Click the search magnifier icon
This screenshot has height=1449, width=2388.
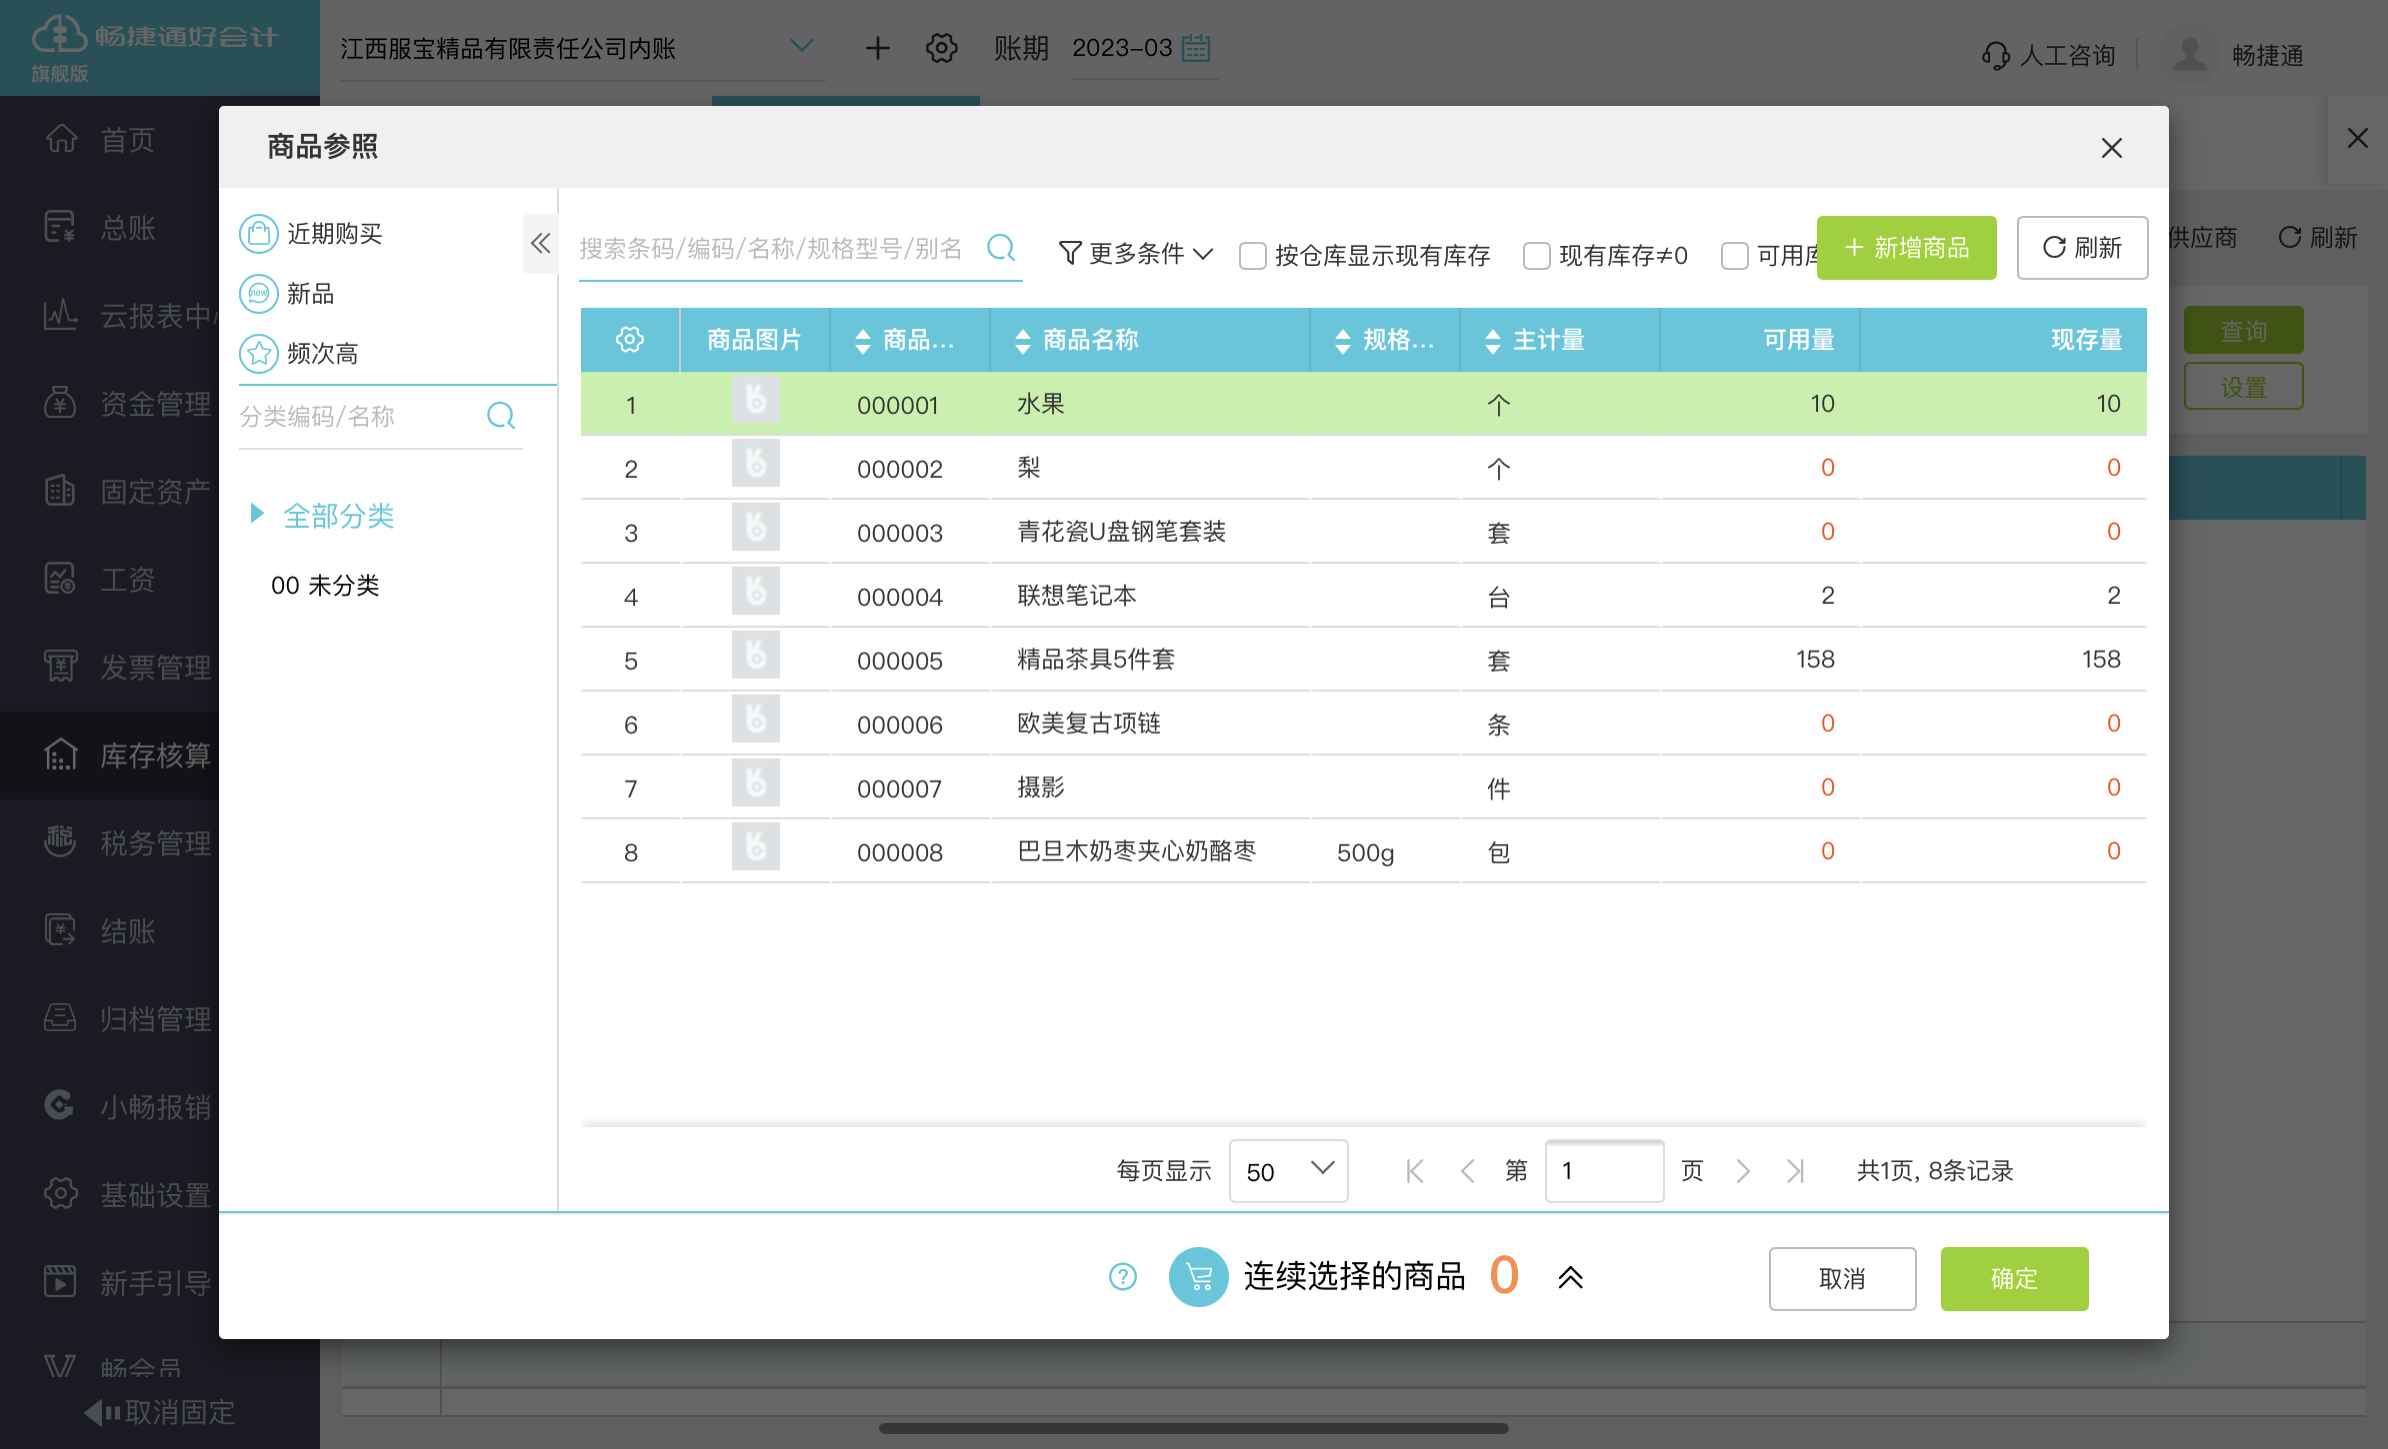pos(1008,251)
